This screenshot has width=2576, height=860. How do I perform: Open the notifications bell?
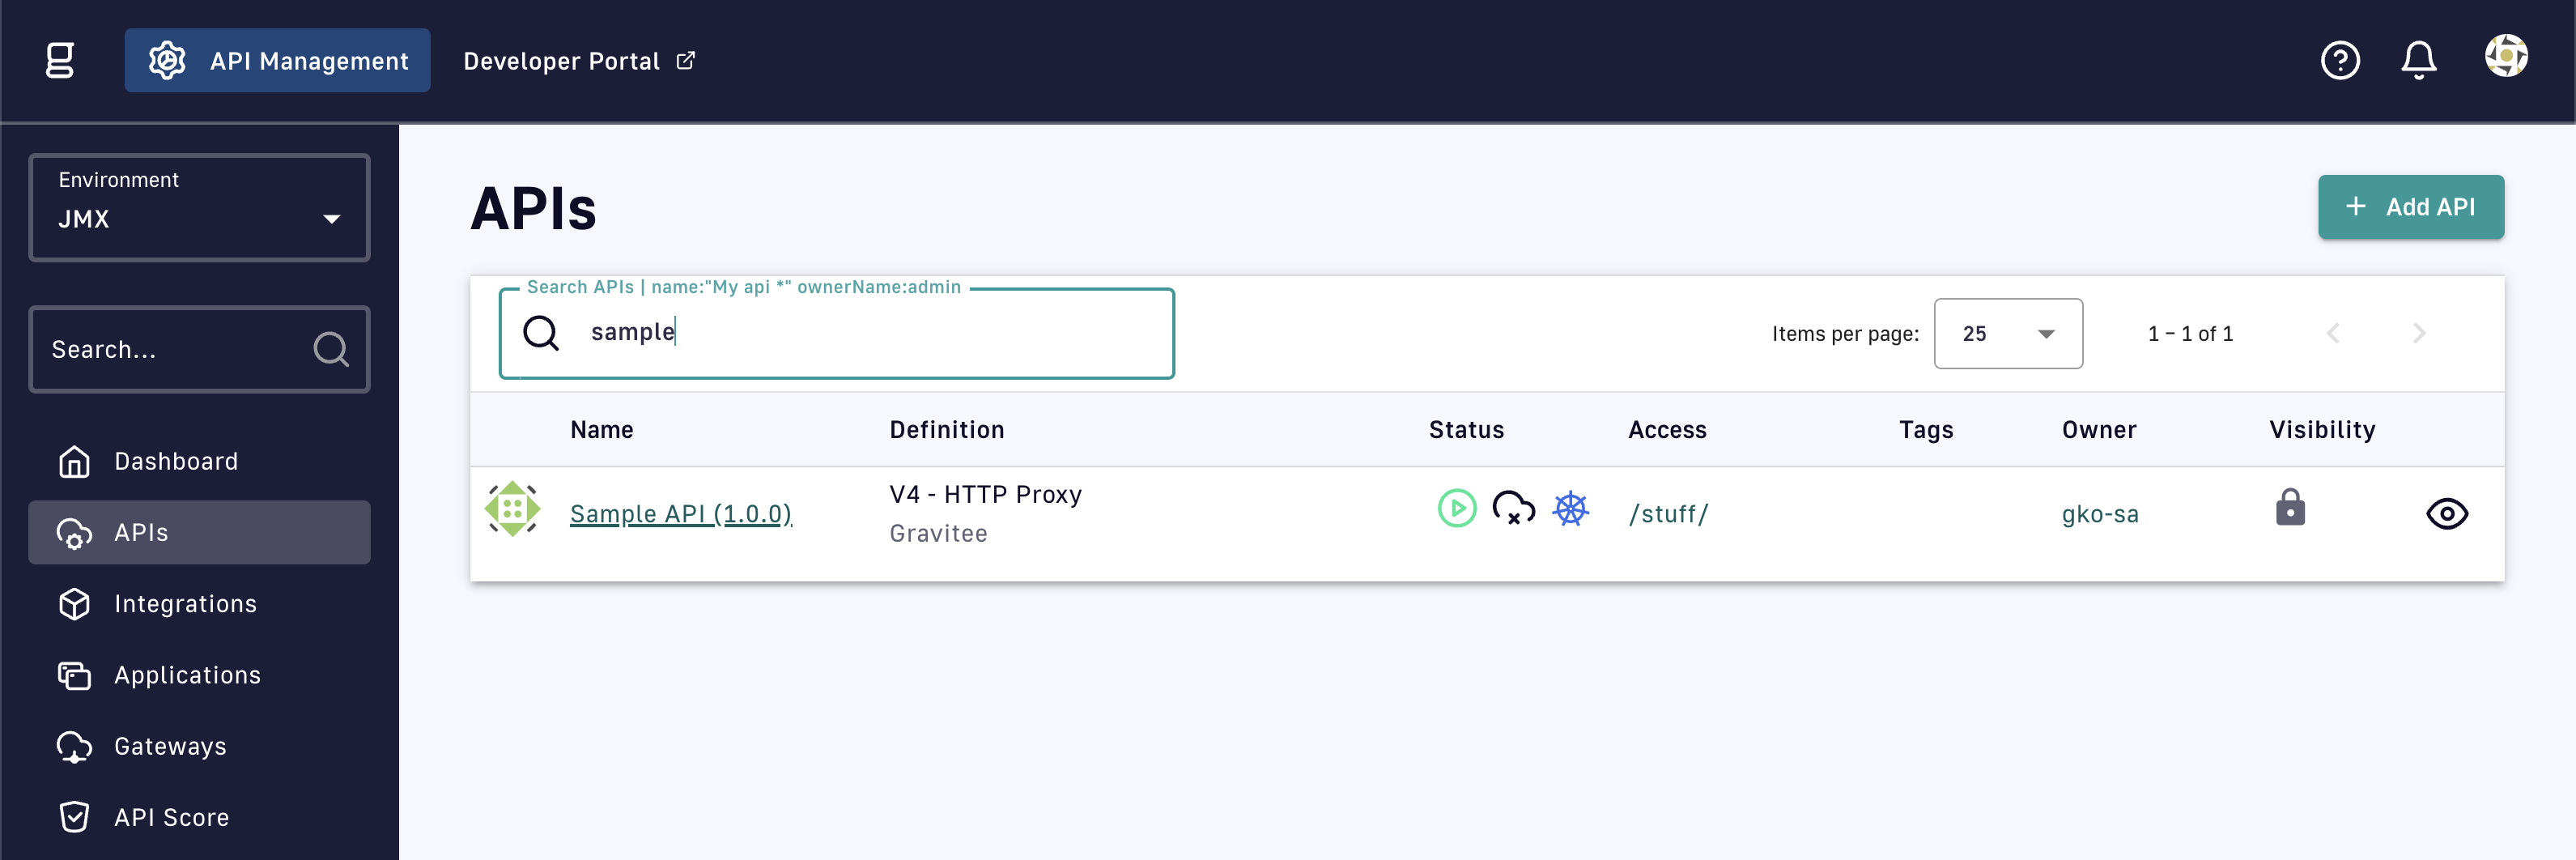point(2419,60)
